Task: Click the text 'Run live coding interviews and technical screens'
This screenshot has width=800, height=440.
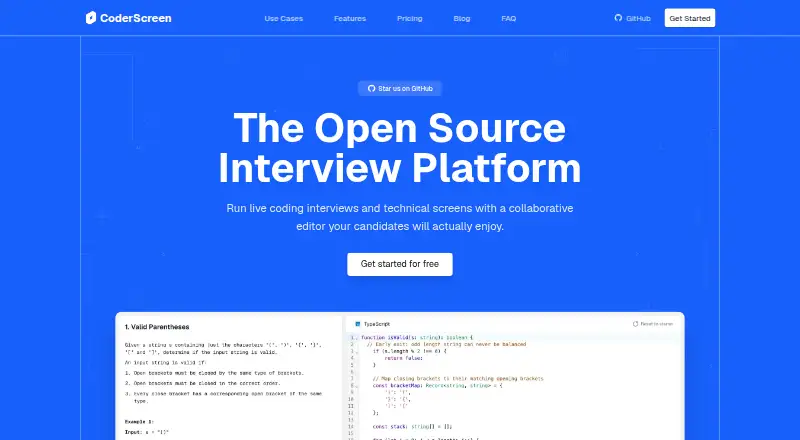Action: click(349, 208)
